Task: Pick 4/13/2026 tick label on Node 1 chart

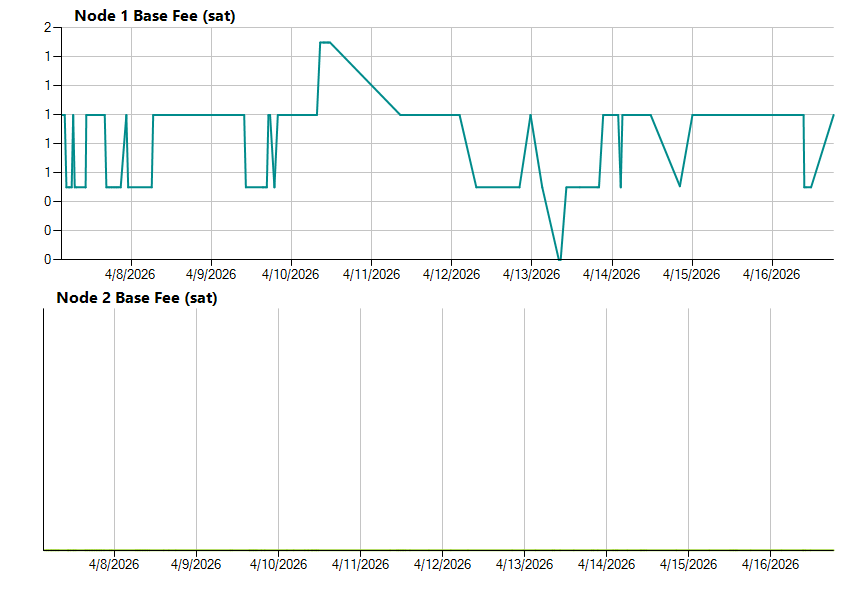Action: [x=531, y=274]
